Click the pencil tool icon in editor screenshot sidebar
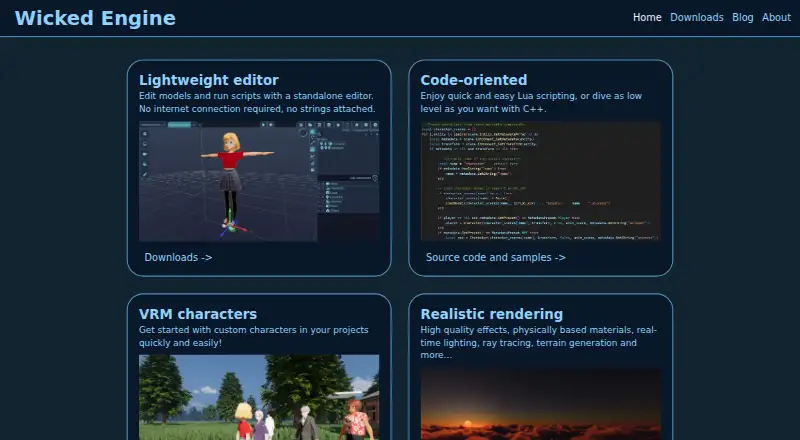 click(145, 175)
